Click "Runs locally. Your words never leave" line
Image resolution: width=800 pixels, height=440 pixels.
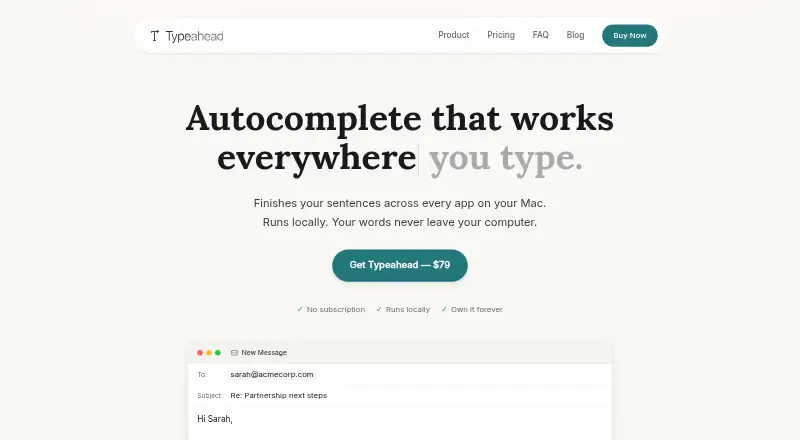400,223
